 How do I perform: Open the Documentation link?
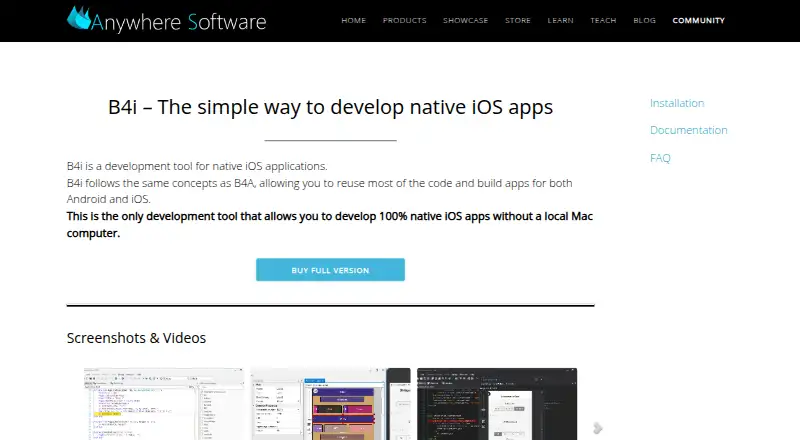688,130
